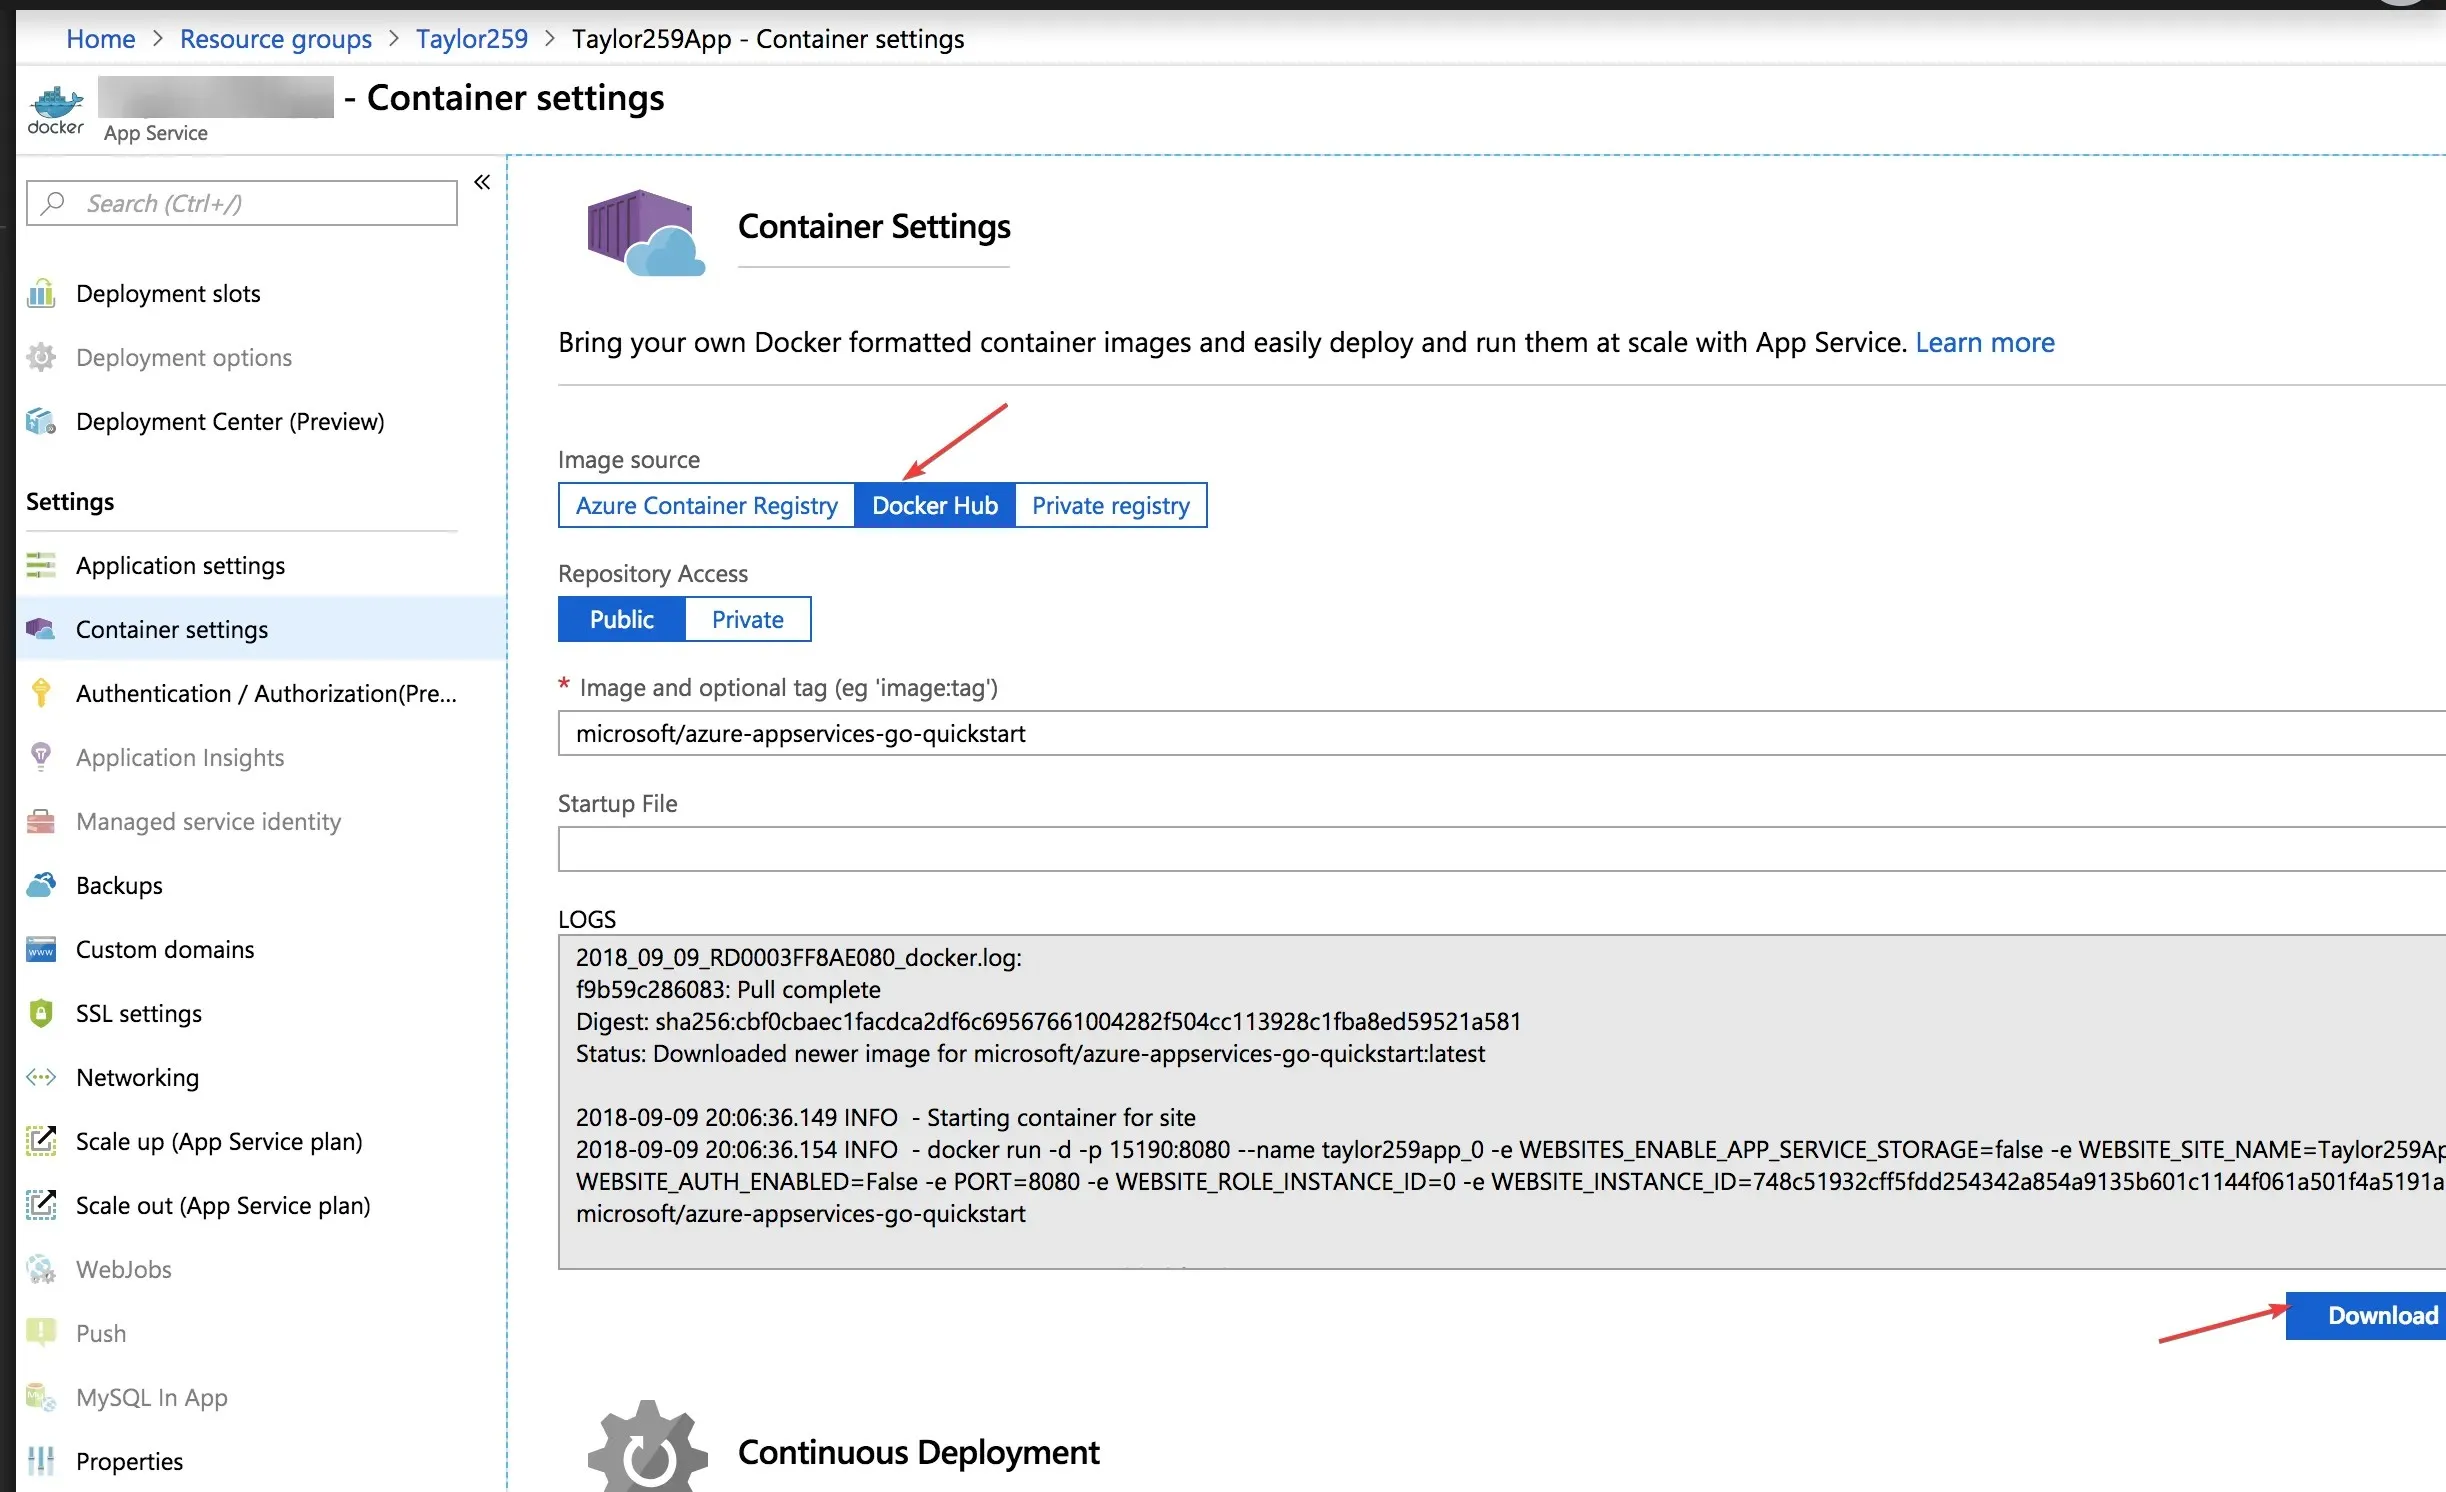The height and width of the screenshot is (1492, 2446).
Task: Go to Resource groups breadcrumb
Action: pos(276,39)
